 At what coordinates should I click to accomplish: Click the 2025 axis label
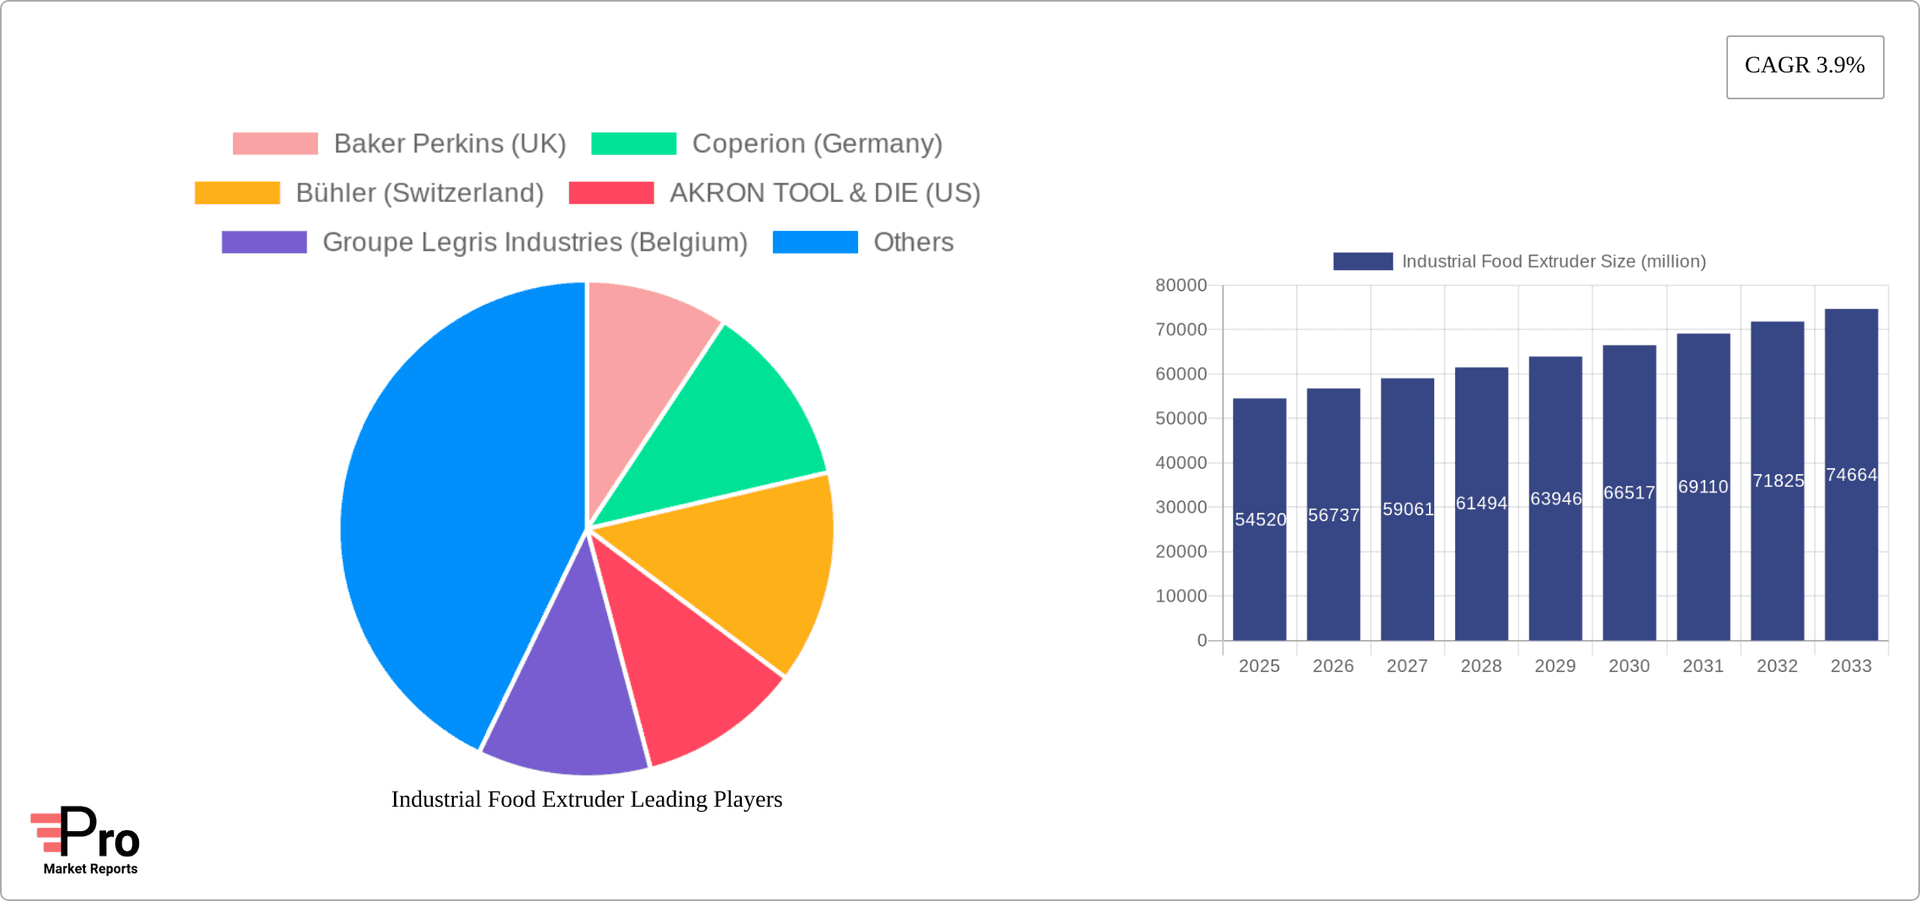[x=1259, y=665]
